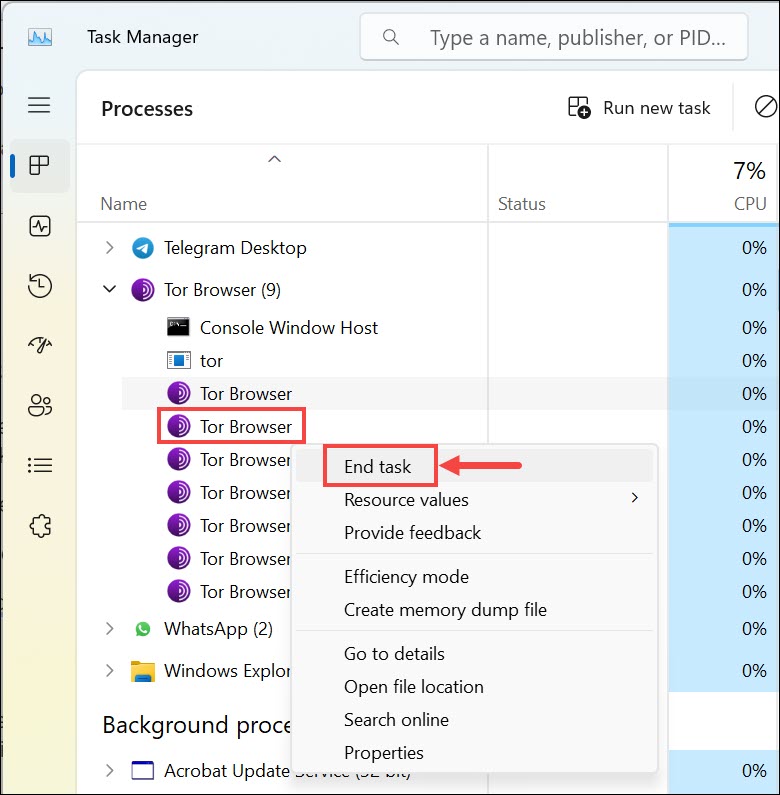Open the Services sidebar icon
Screen dimensions: 780x795
click(x=40, y=526)
